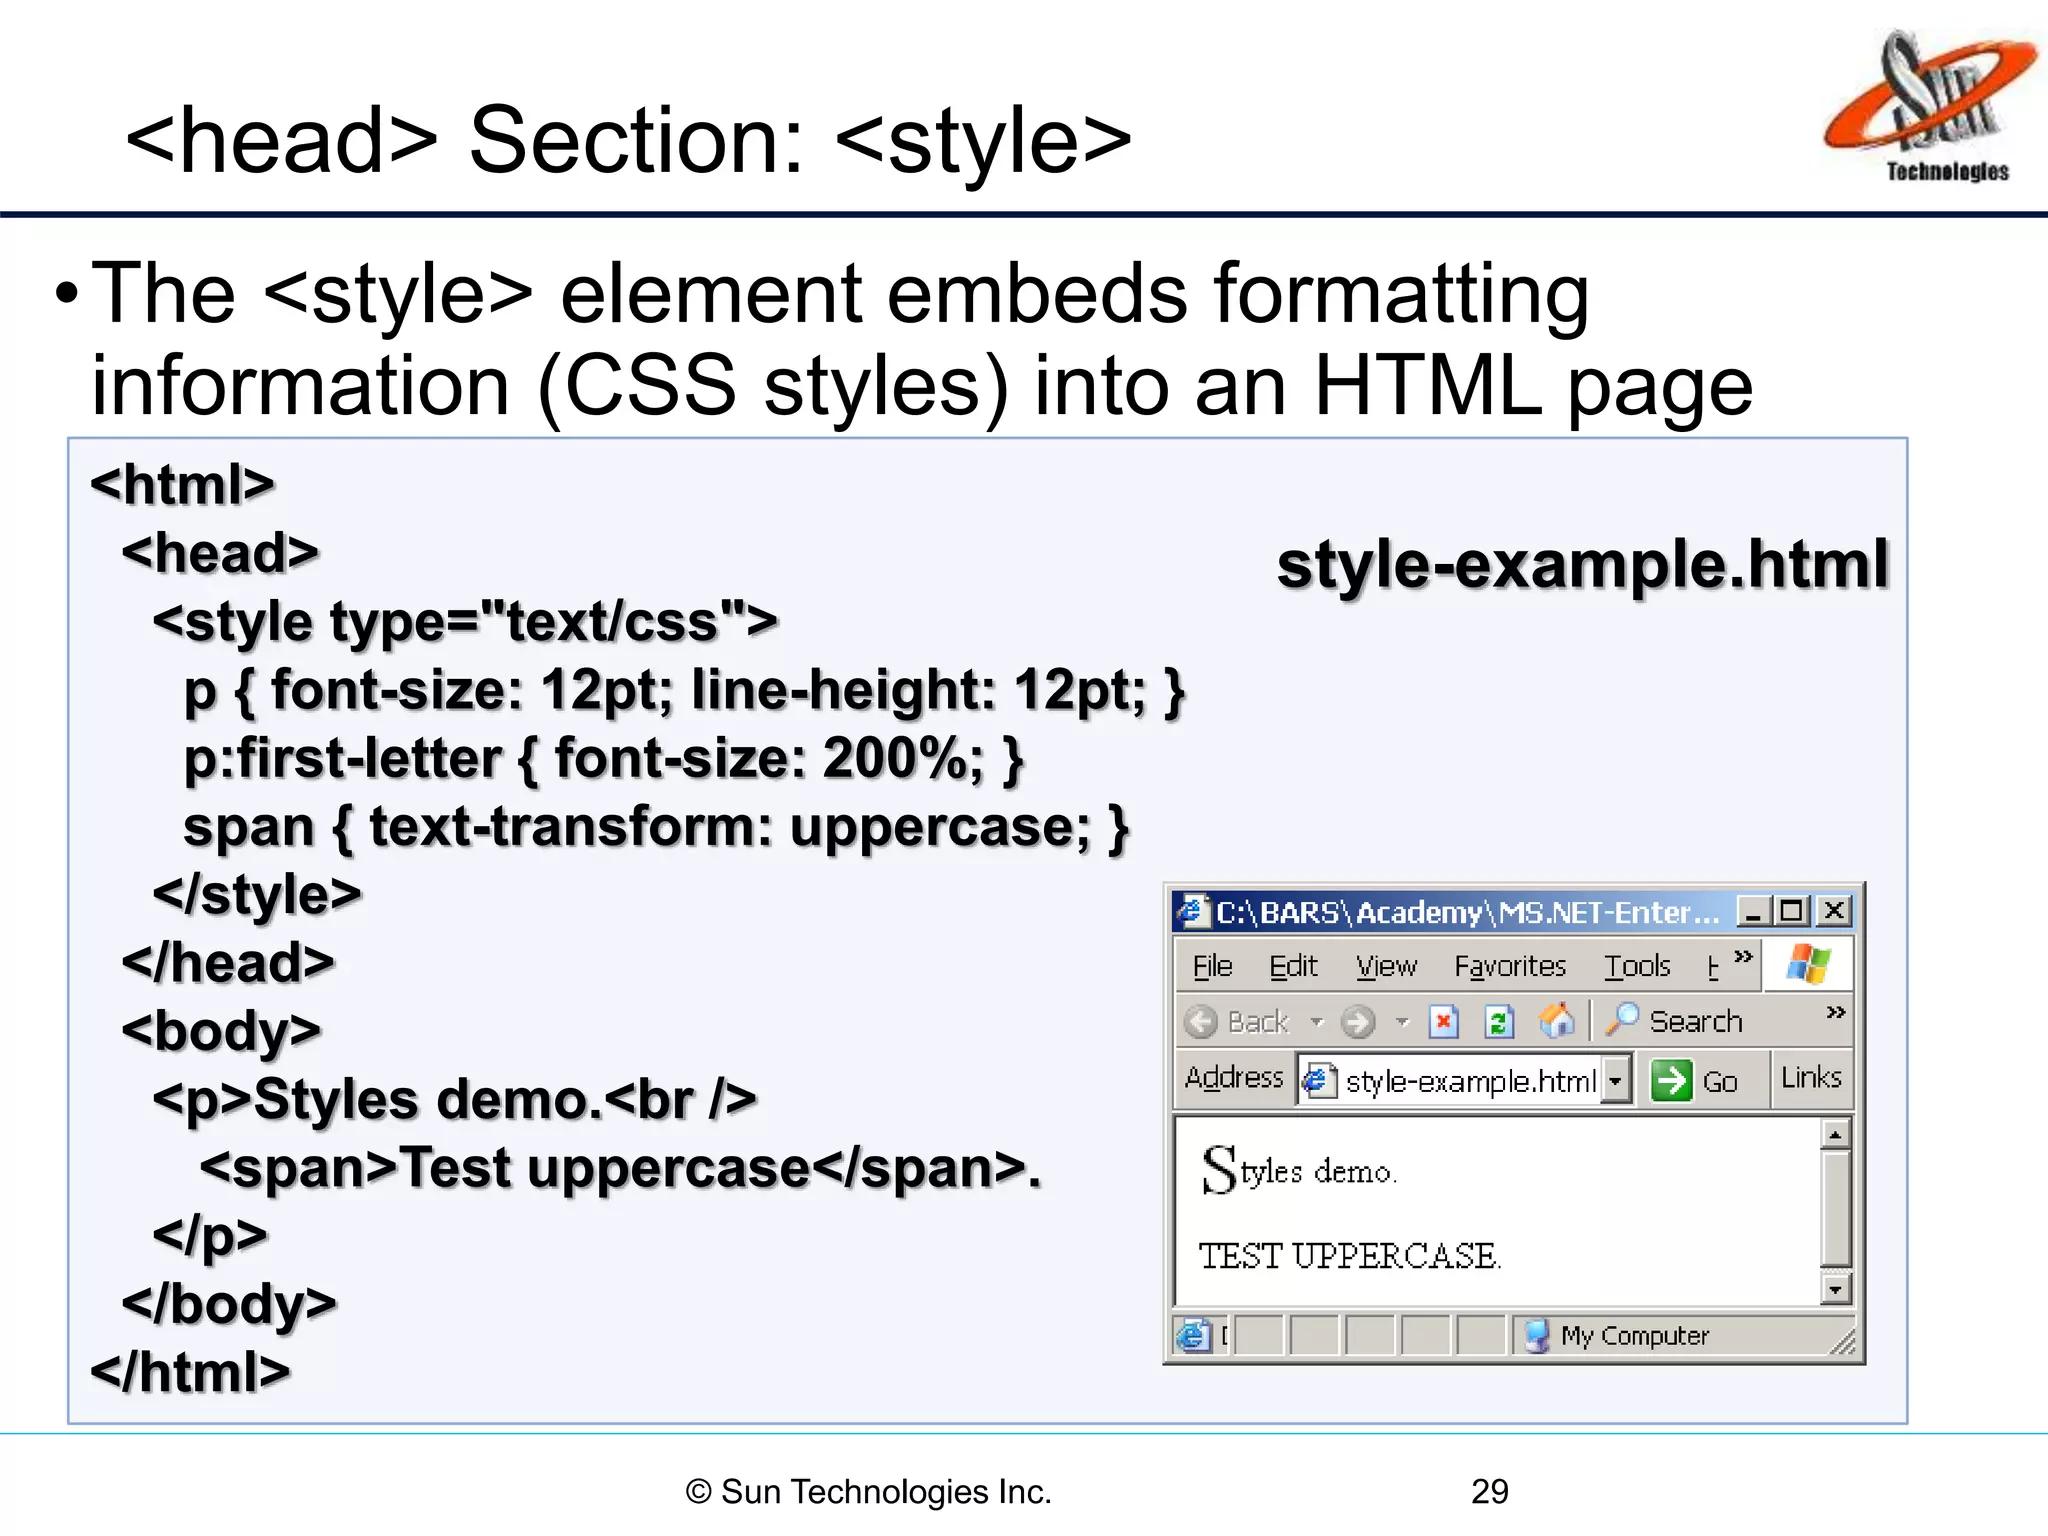Viewport: 2048px width, 1536px height.
Task: Click the Forward arrow button
Action: click(x=1357, y=1021)
